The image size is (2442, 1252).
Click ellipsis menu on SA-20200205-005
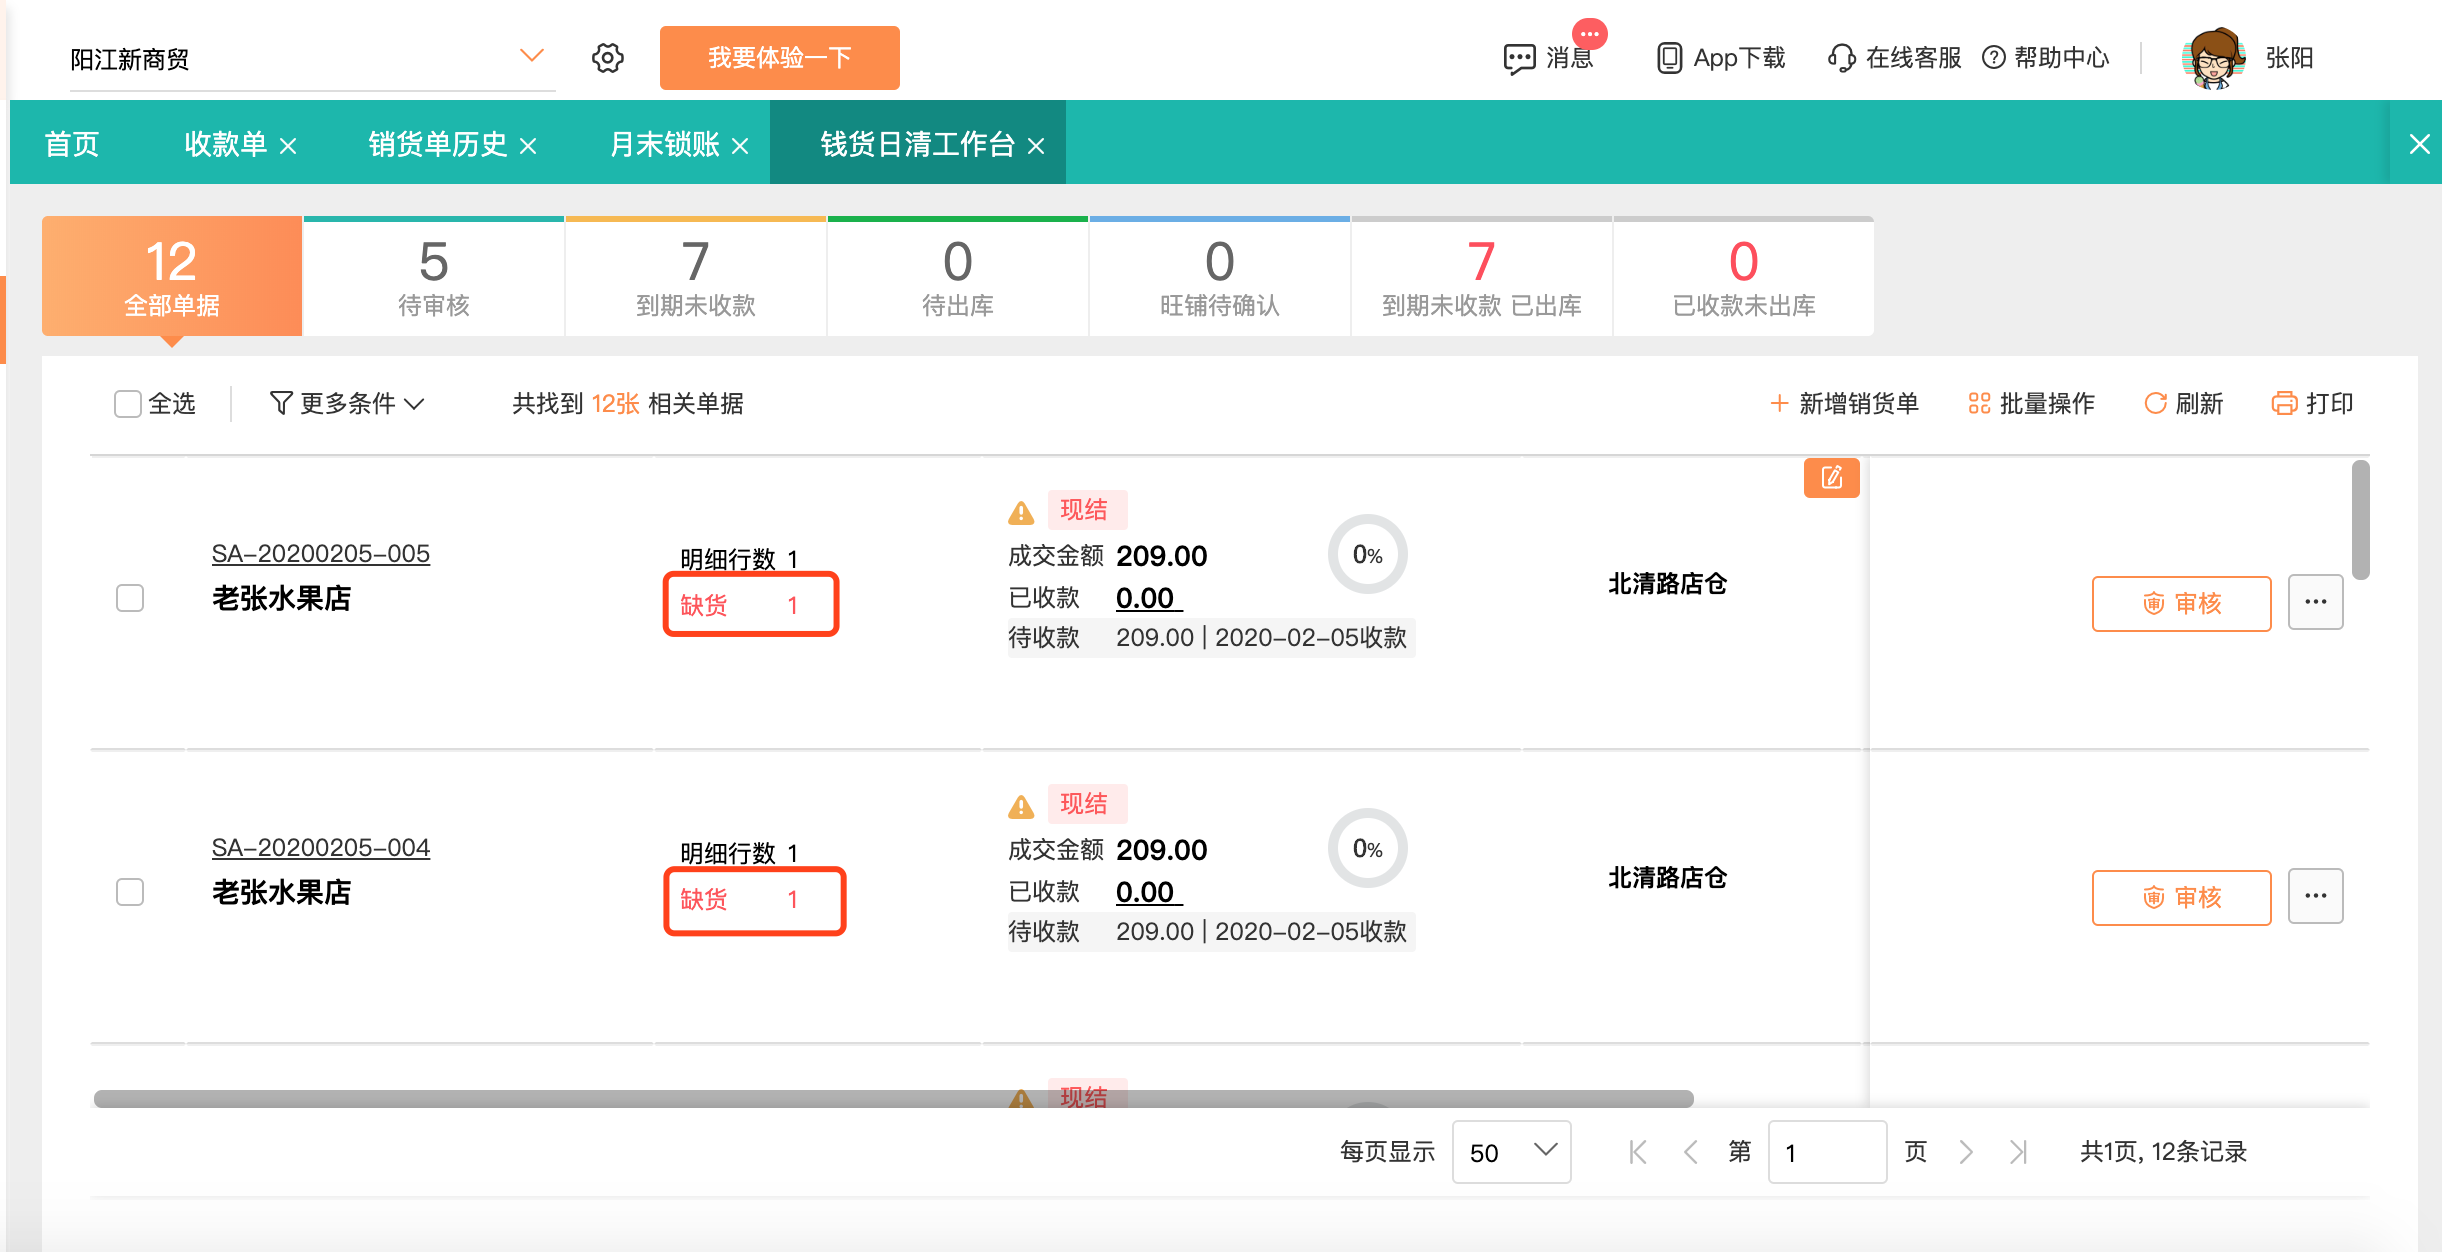pyautogui.click(x=2314, y=604)
